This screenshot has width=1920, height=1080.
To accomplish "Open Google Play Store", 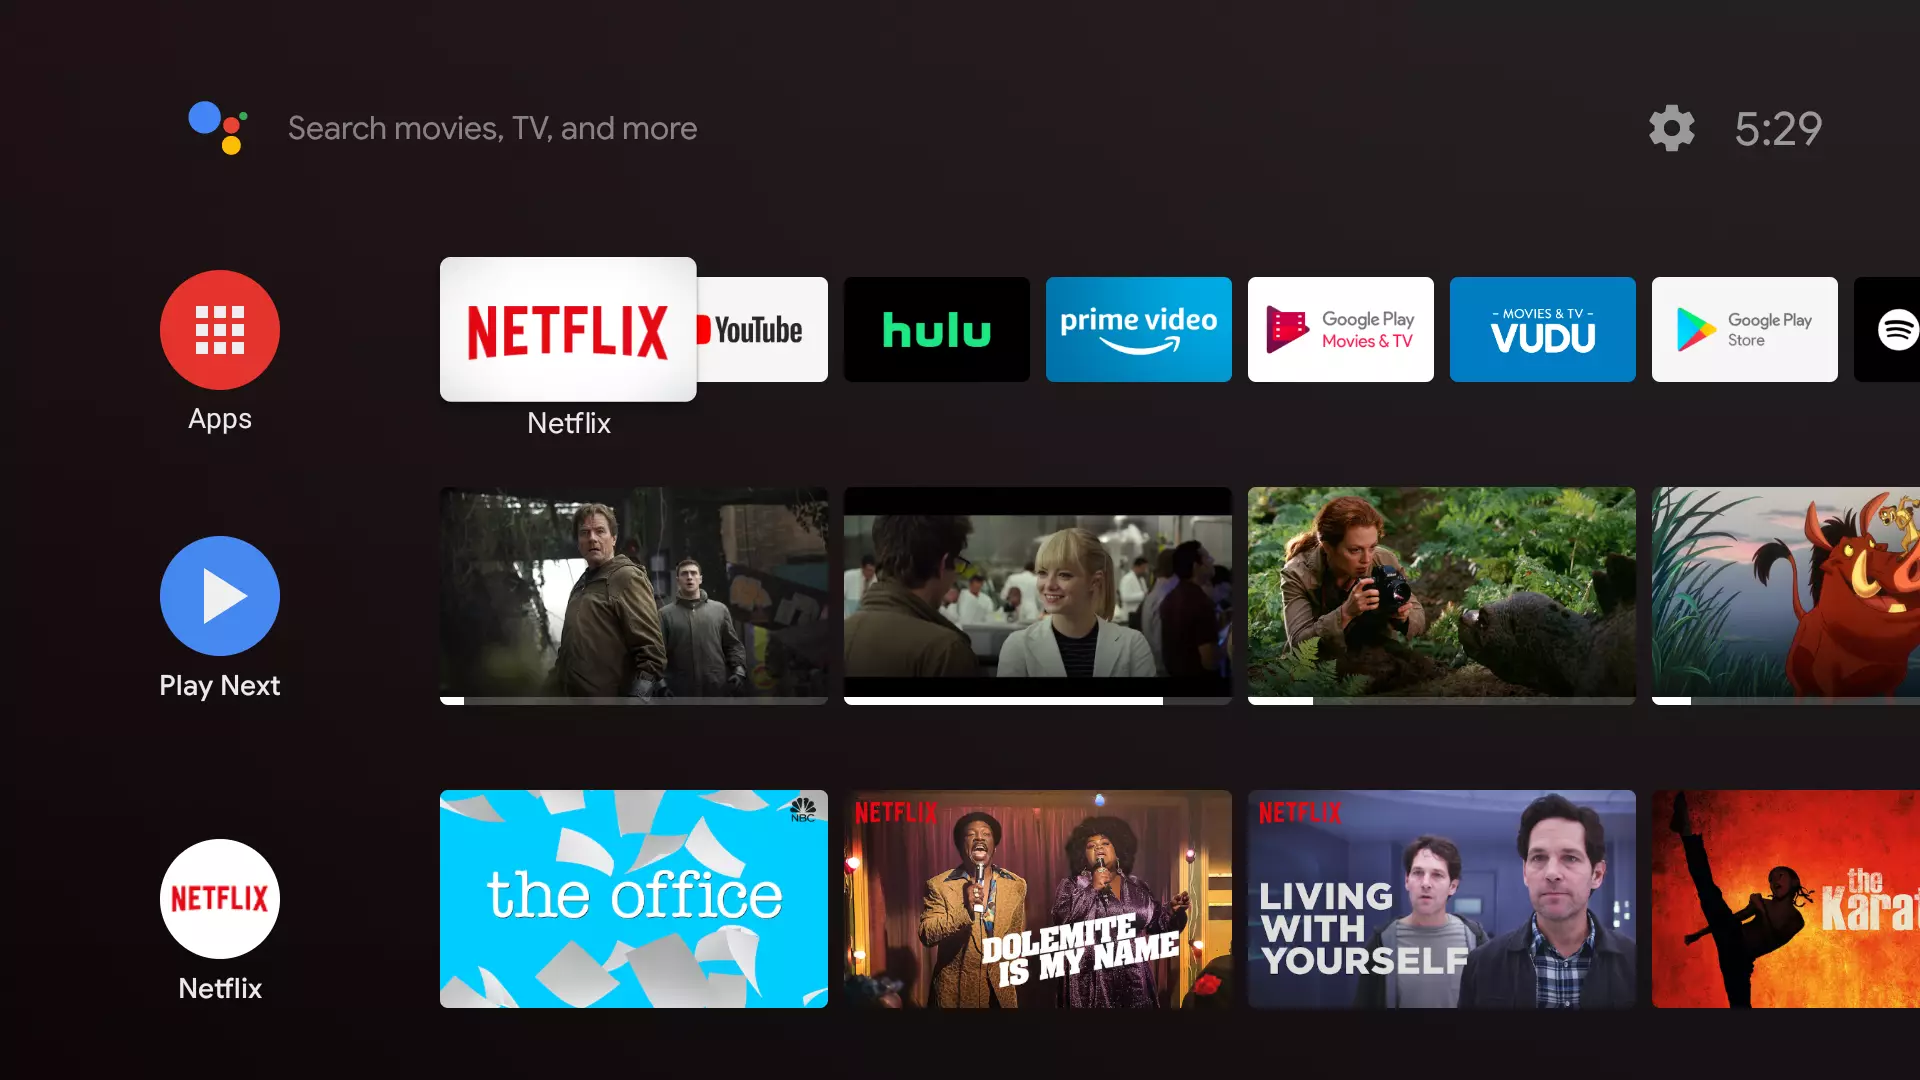I will [x=1743, y=330].
